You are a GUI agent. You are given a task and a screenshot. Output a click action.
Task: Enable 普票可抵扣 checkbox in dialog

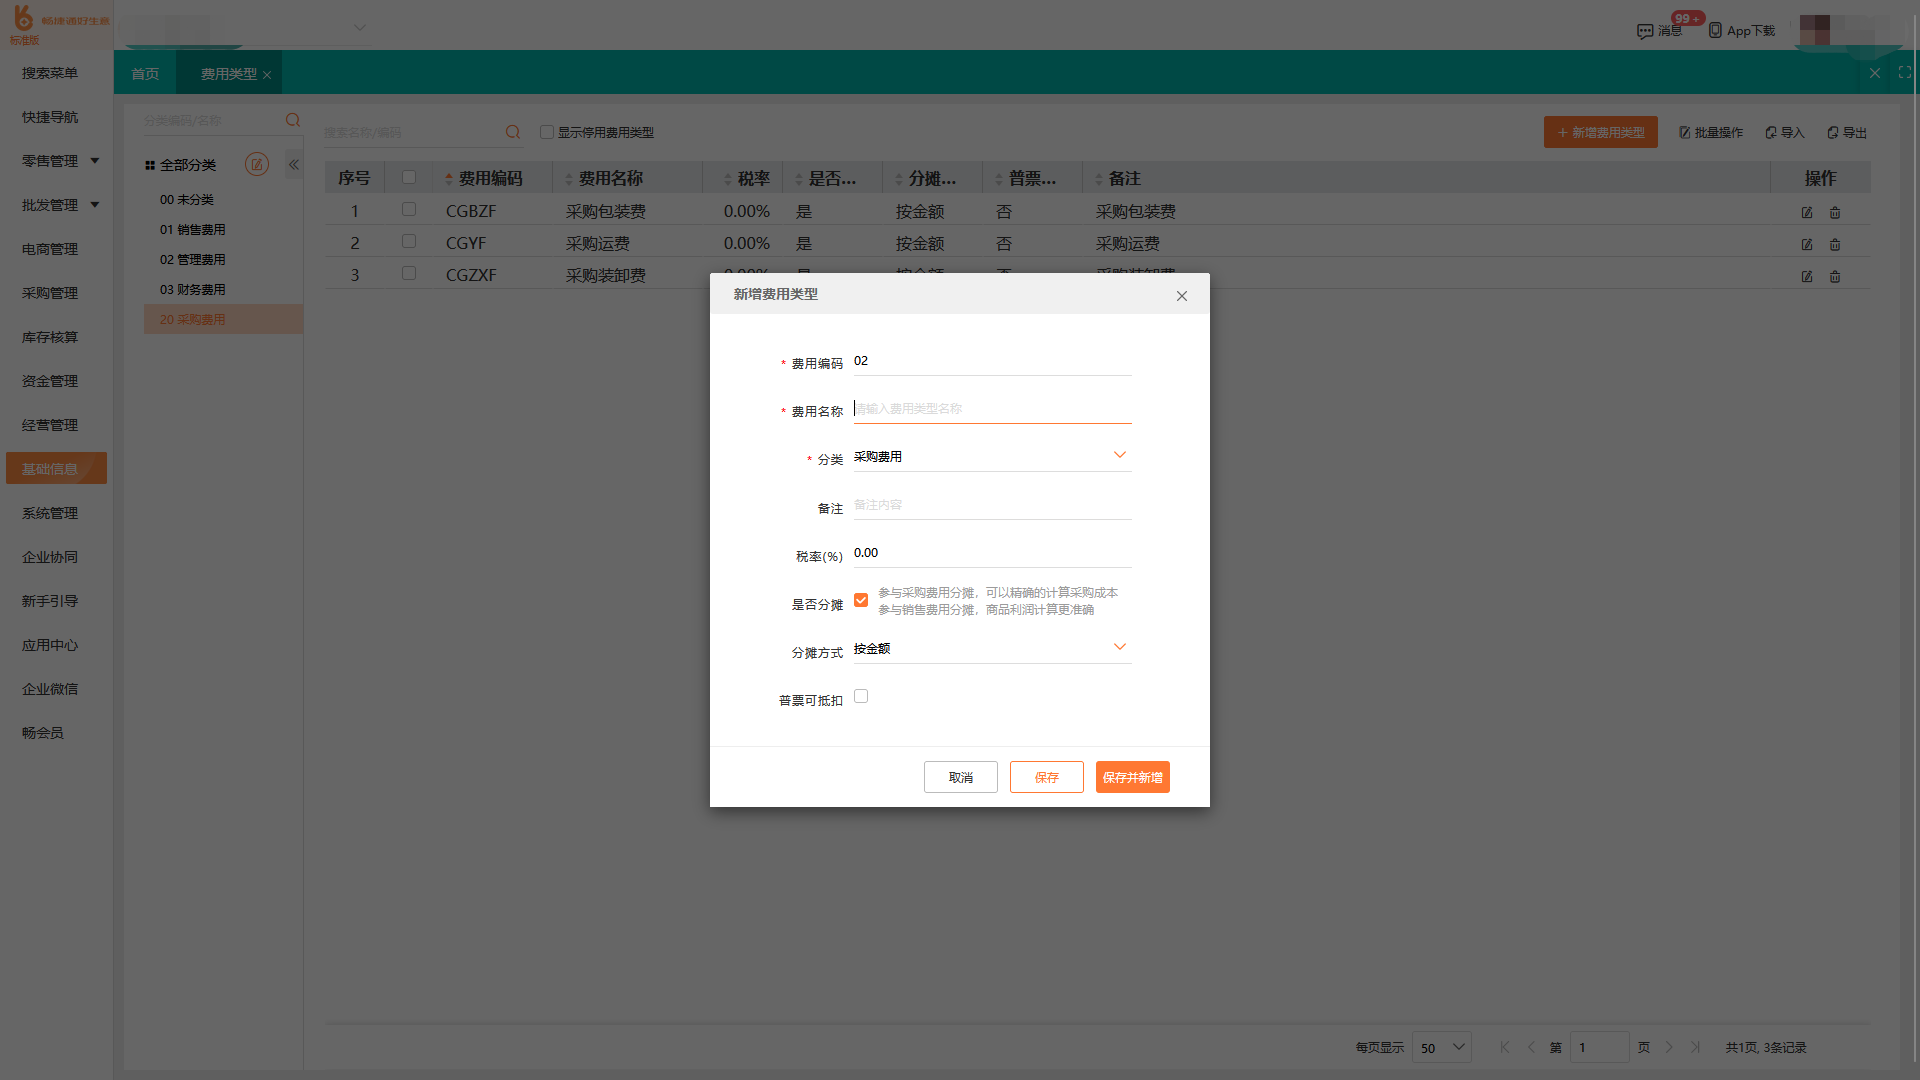click(860, 695)
